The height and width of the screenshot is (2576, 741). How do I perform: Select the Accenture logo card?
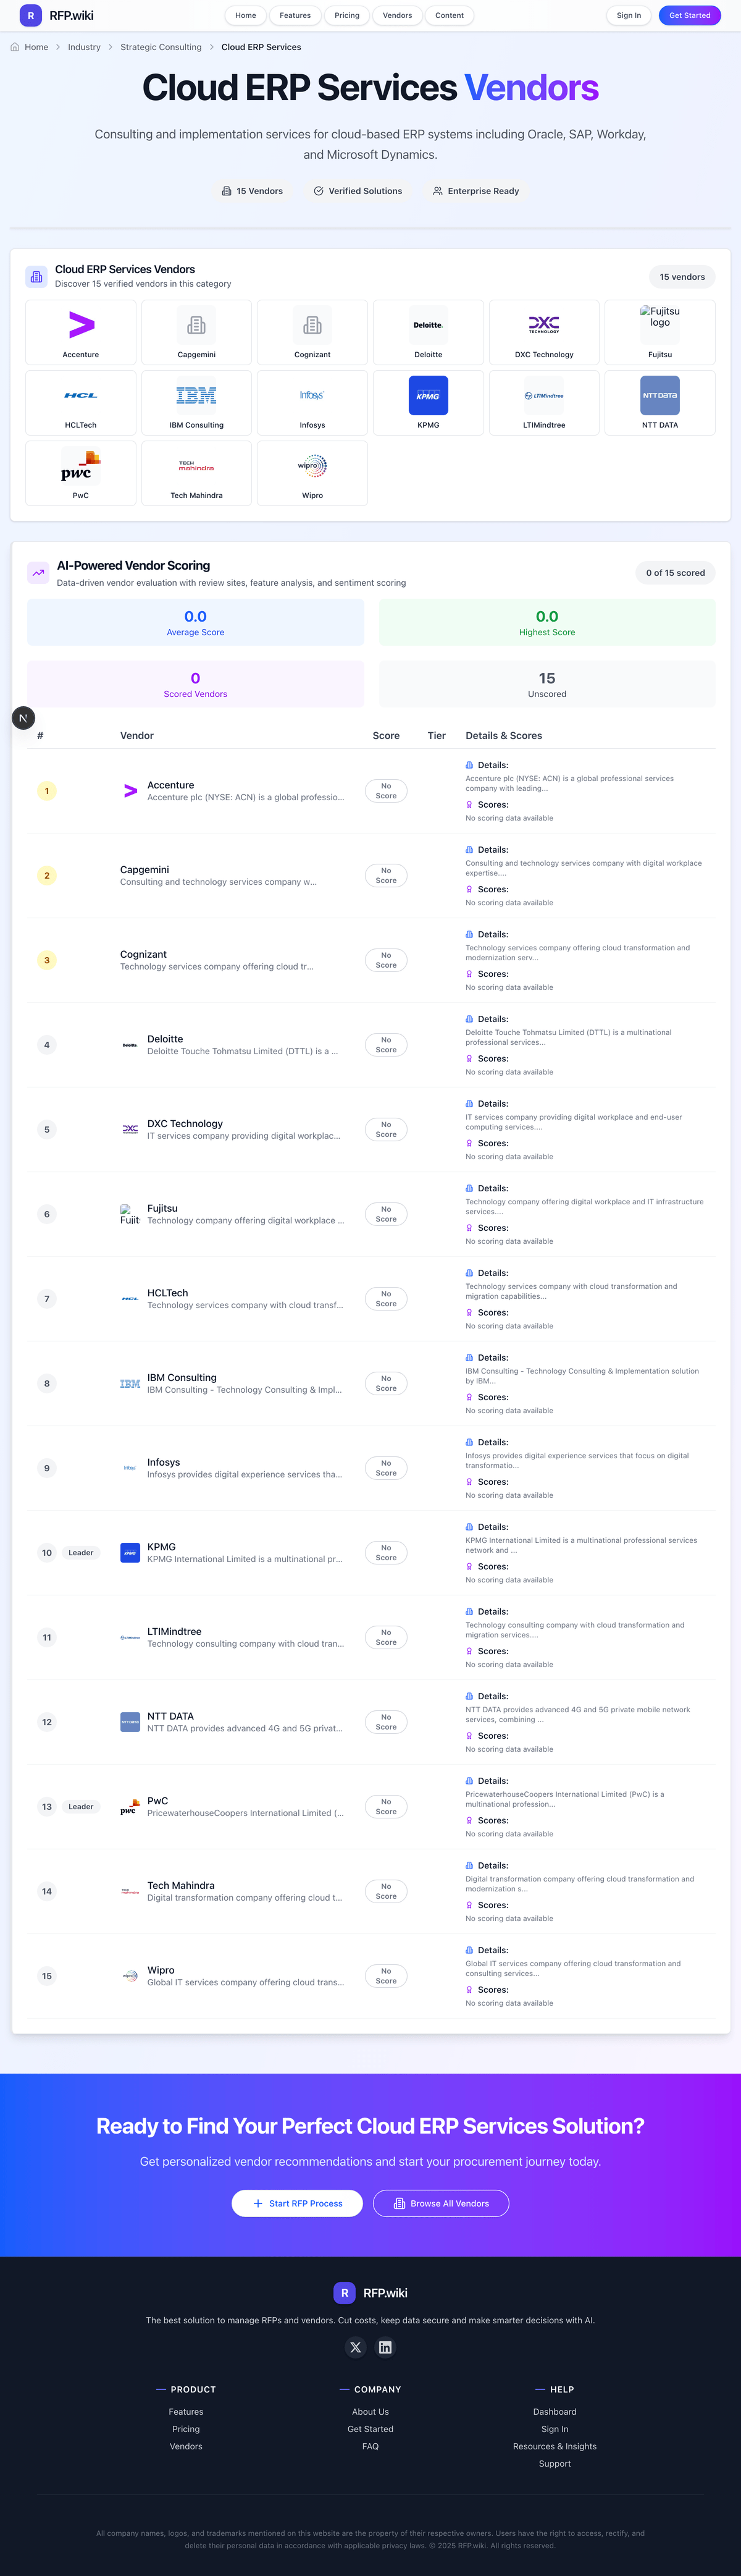(81, 332)
